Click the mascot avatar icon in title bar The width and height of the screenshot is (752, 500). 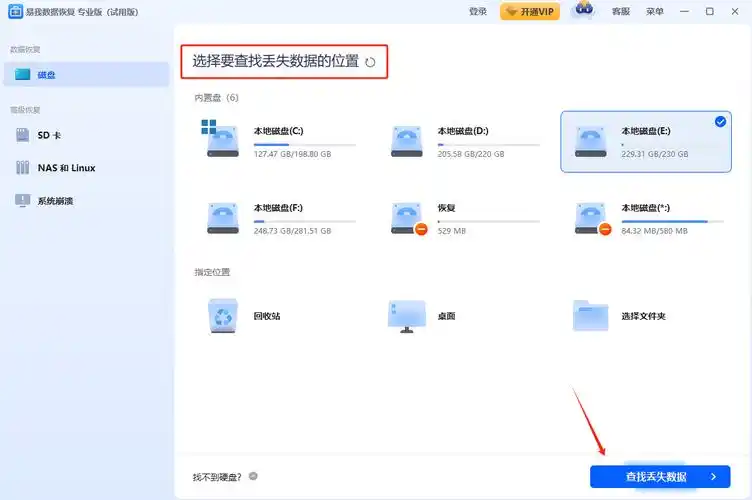click(x=582, y=11)
